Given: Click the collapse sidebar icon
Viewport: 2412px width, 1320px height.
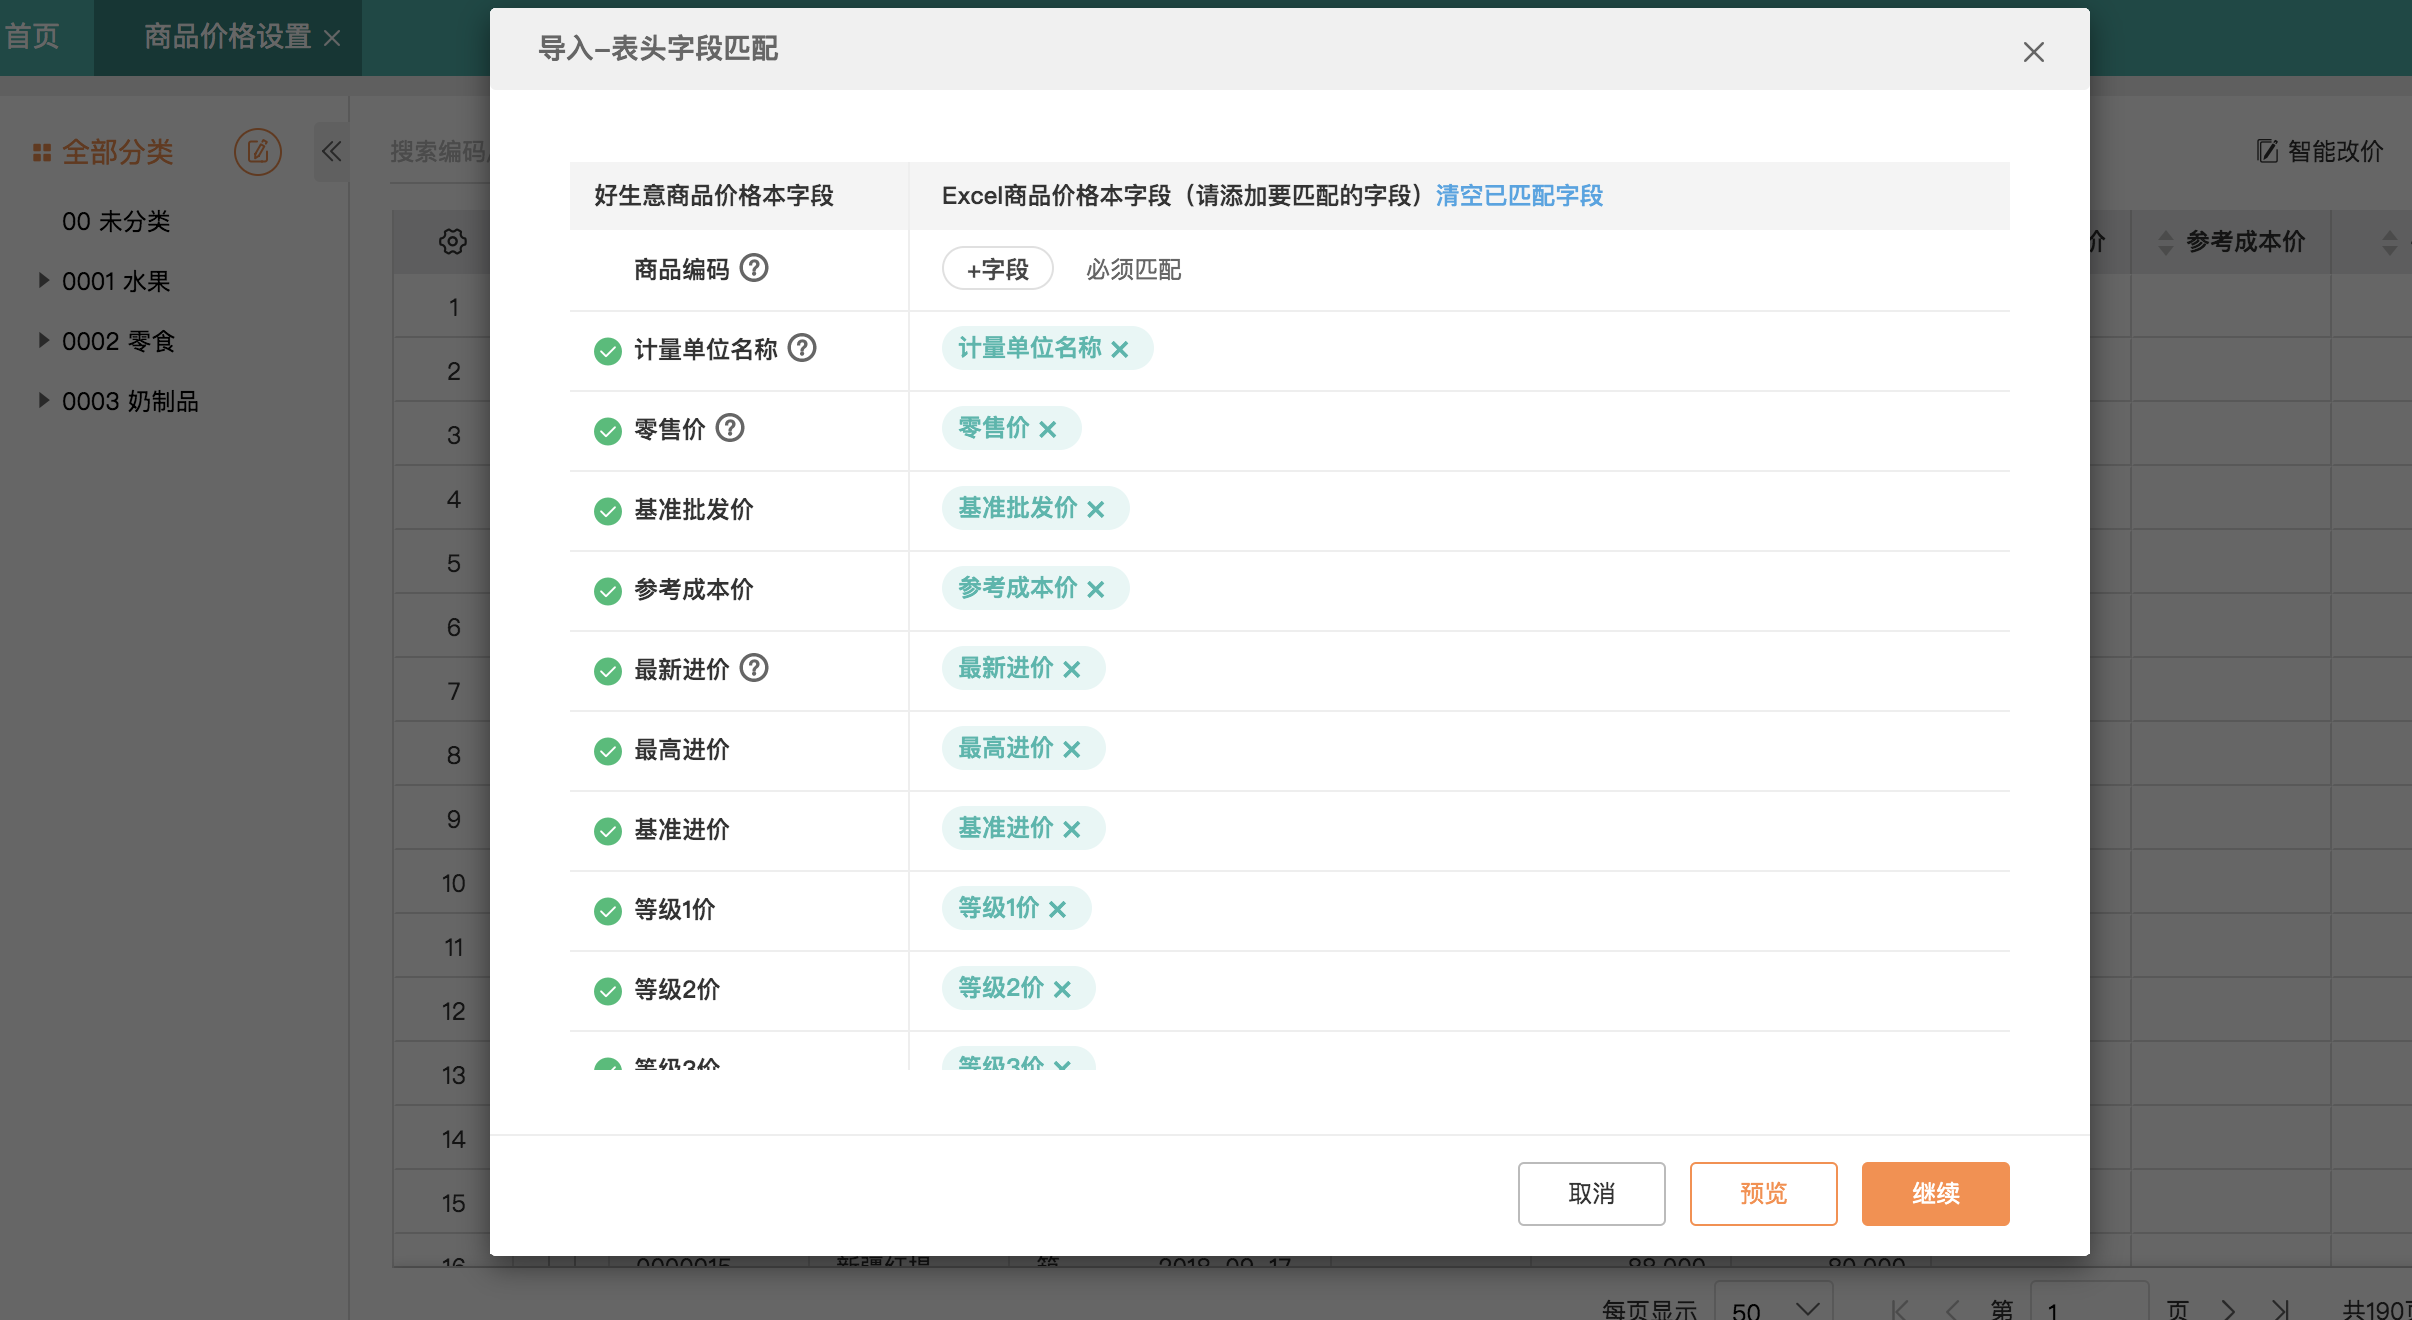Looking at the screenshot, I should [332, 151].
